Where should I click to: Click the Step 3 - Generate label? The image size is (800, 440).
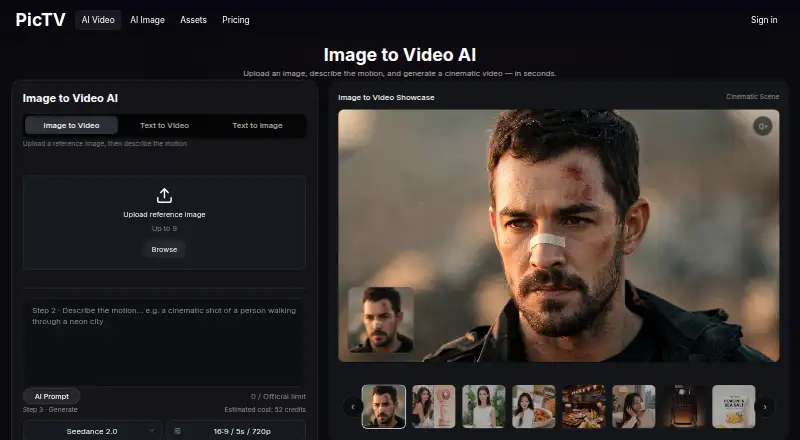tap(50, 409)
